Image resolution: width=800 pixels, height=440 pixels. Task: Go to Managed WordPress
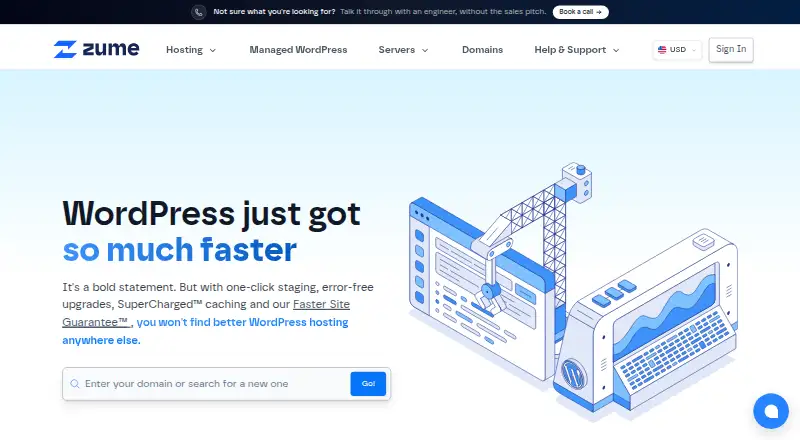click(298, 50)
